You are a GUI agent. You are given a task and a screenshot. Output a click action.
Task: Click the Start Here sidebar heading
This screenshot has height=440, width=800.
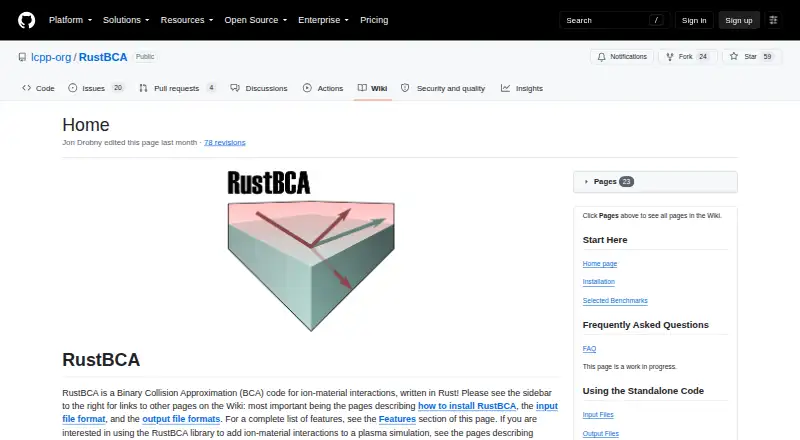[605, 240]
